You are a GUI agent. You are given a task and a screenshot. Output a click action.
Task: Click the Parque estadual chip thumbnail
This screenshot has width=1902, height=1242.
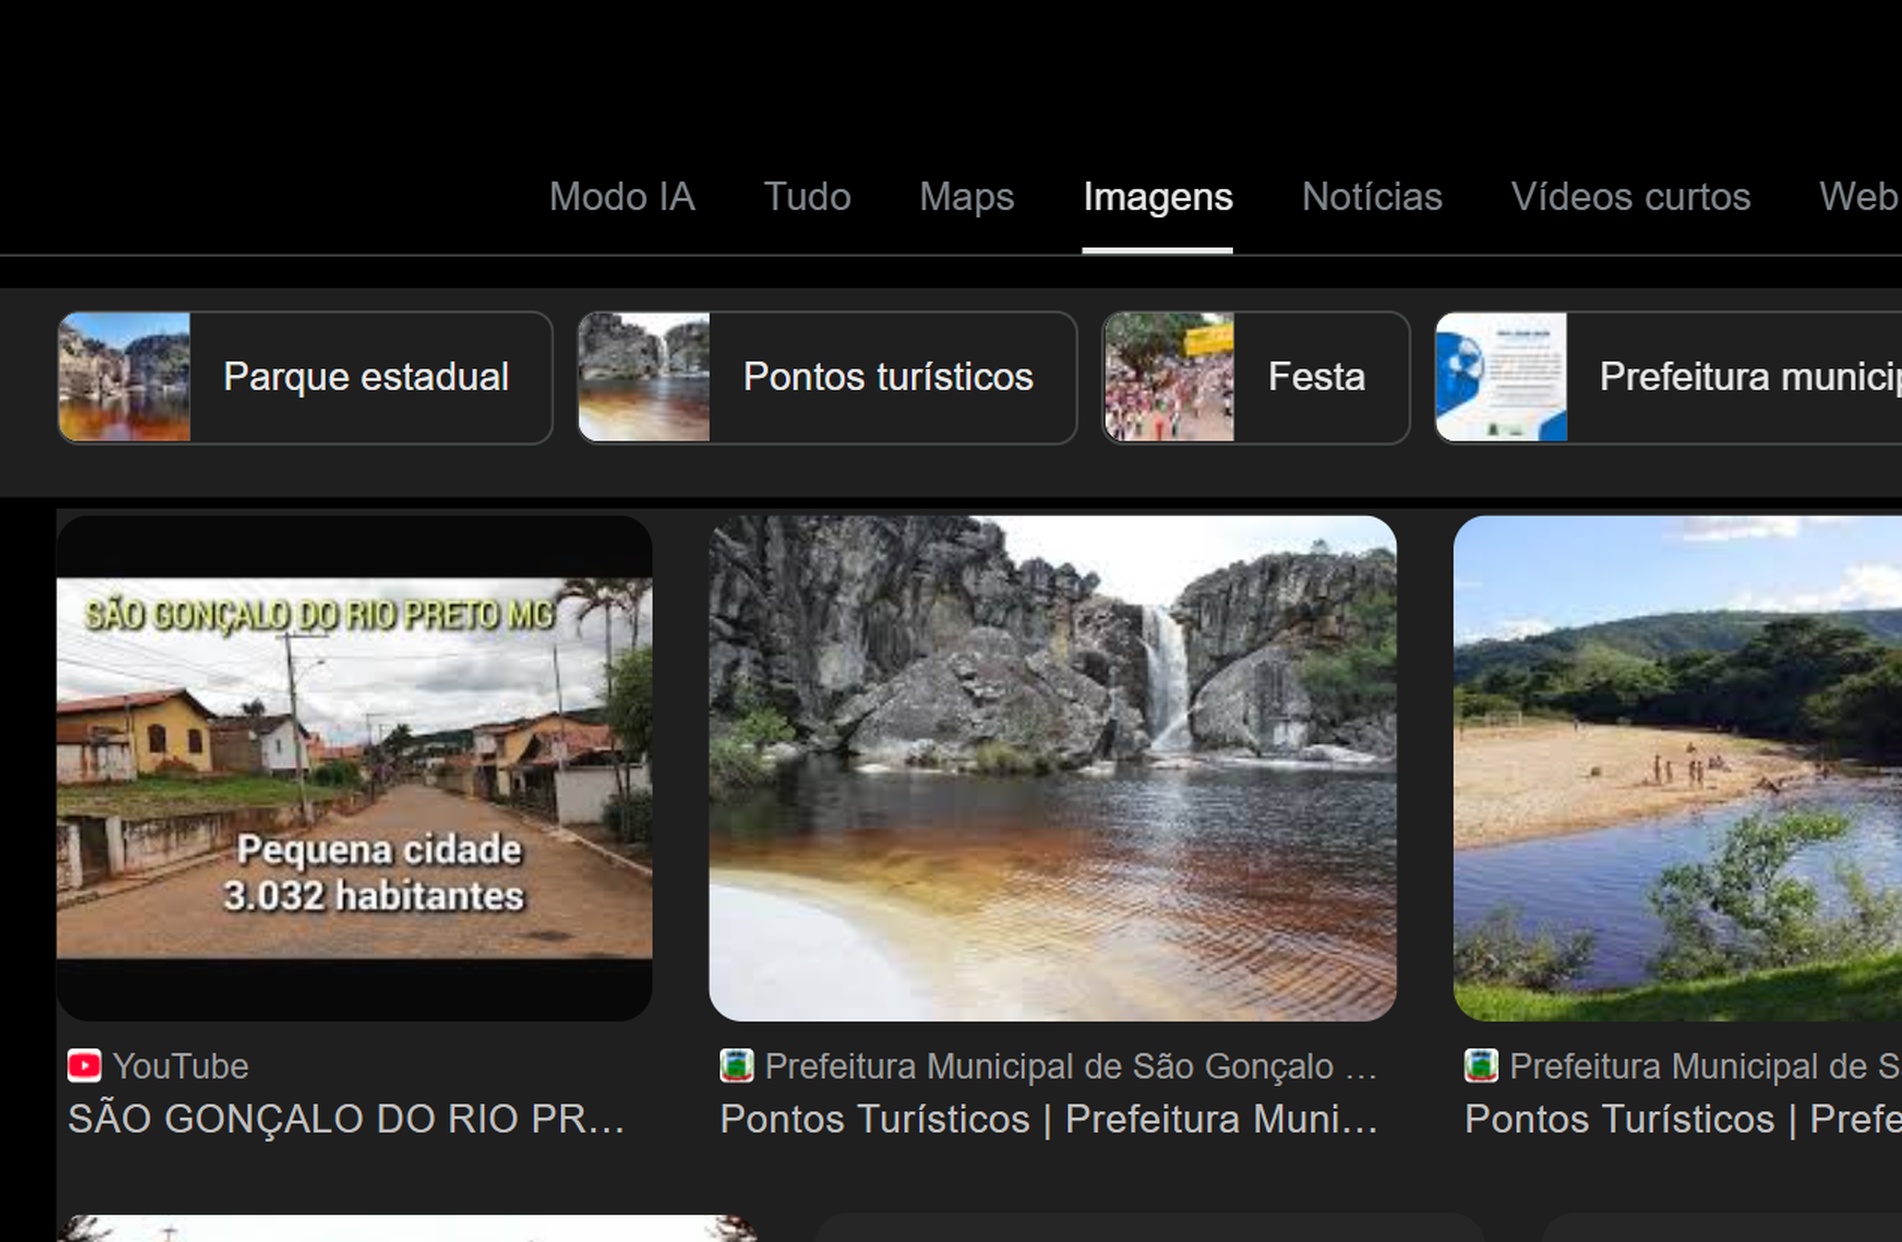[125, 377]
